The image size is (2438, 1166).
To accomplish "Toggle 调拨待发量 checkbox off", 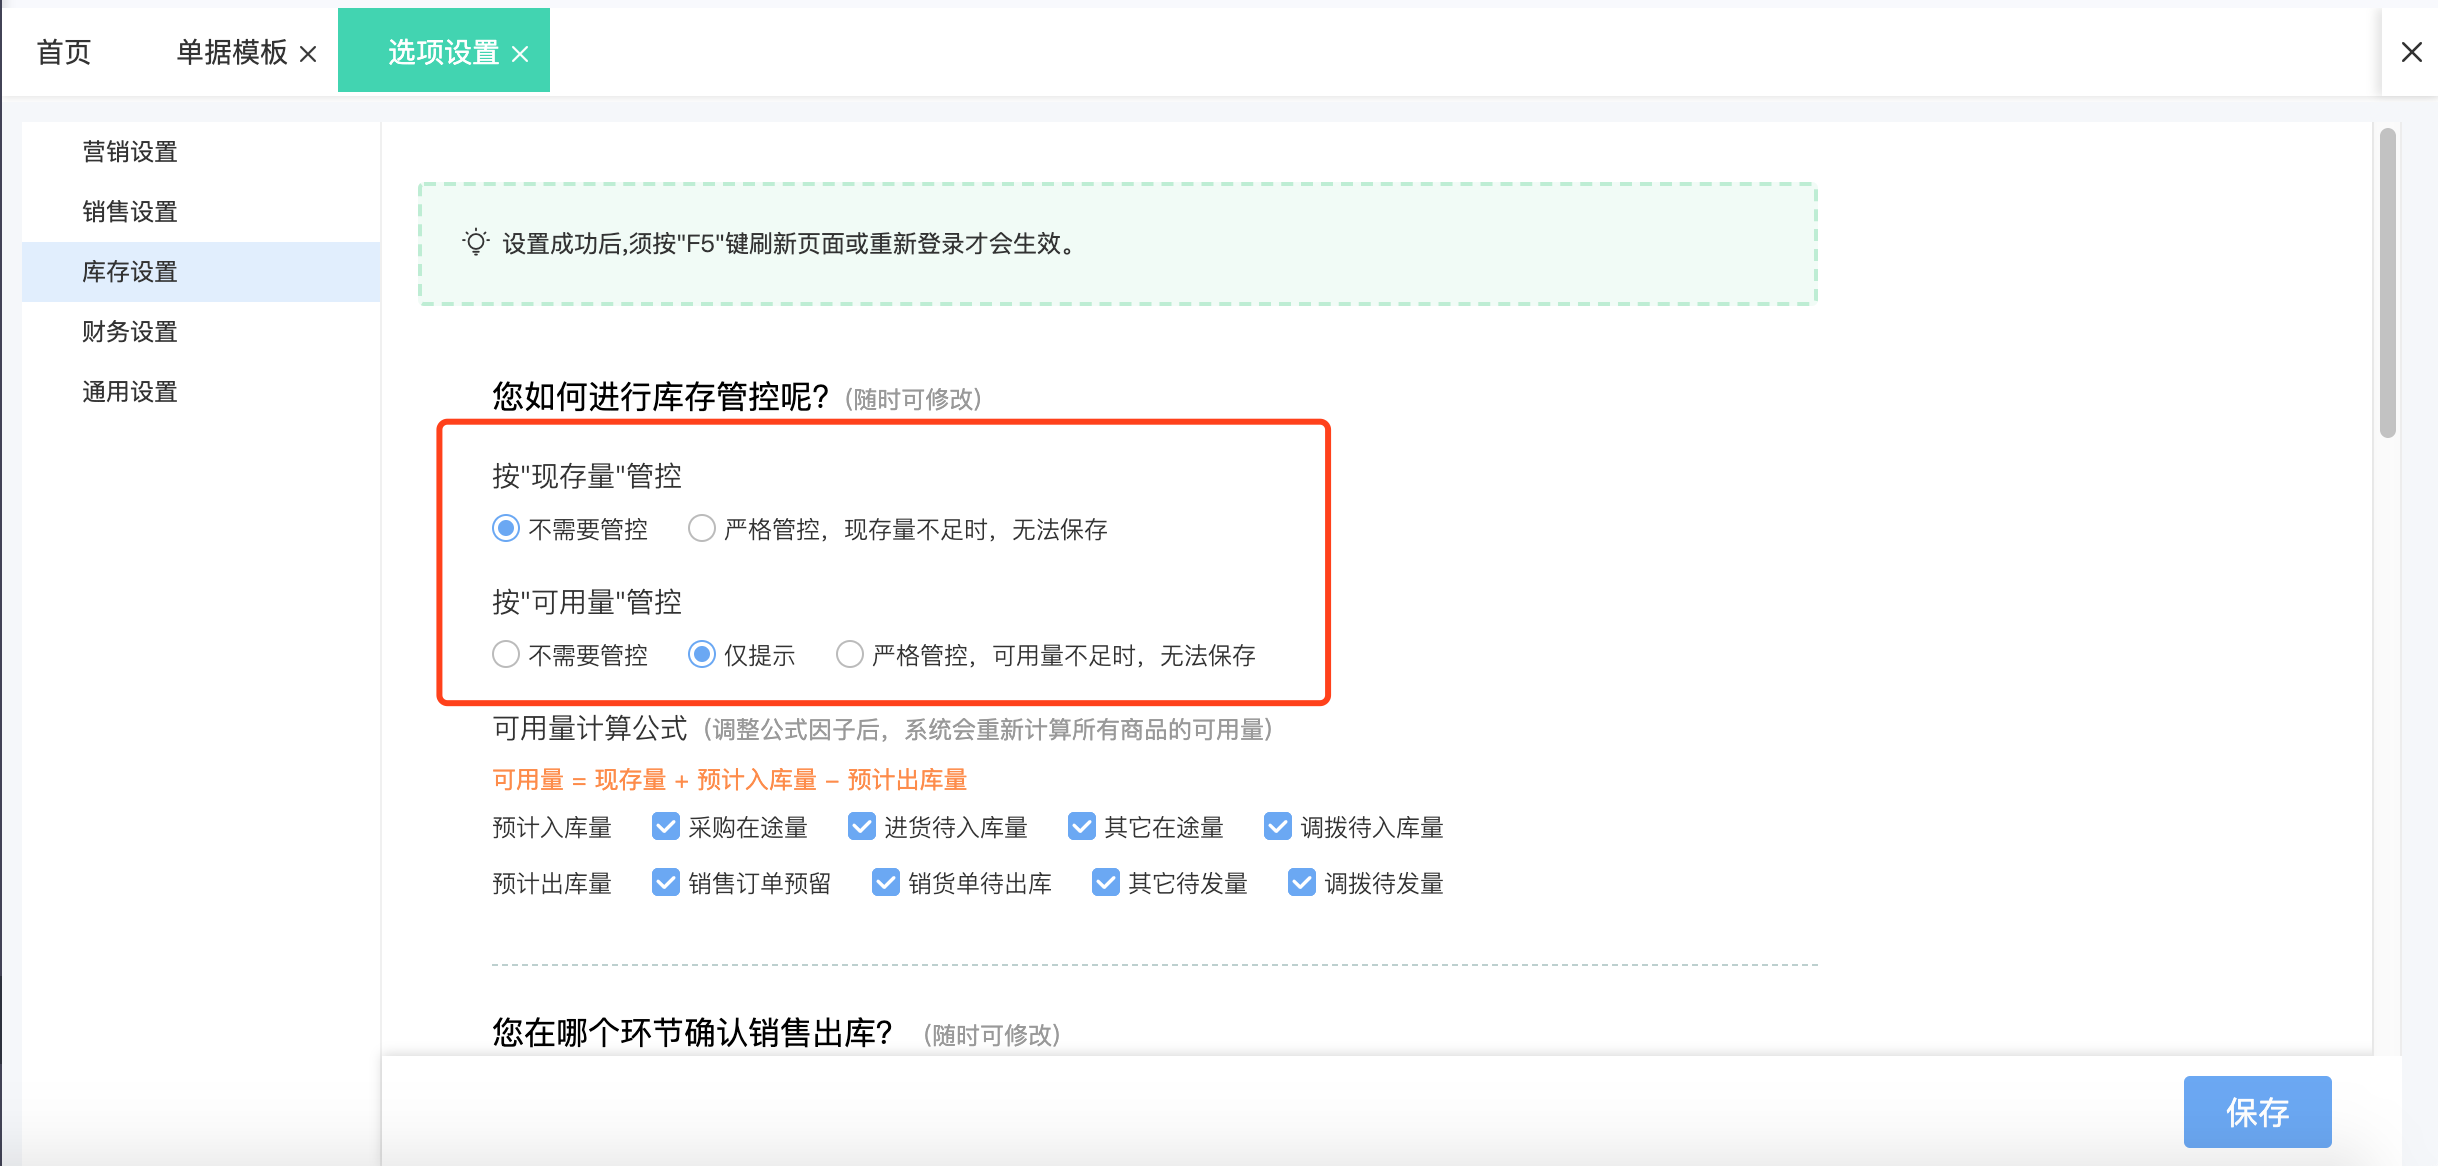I will click(x=1297, y=886).
